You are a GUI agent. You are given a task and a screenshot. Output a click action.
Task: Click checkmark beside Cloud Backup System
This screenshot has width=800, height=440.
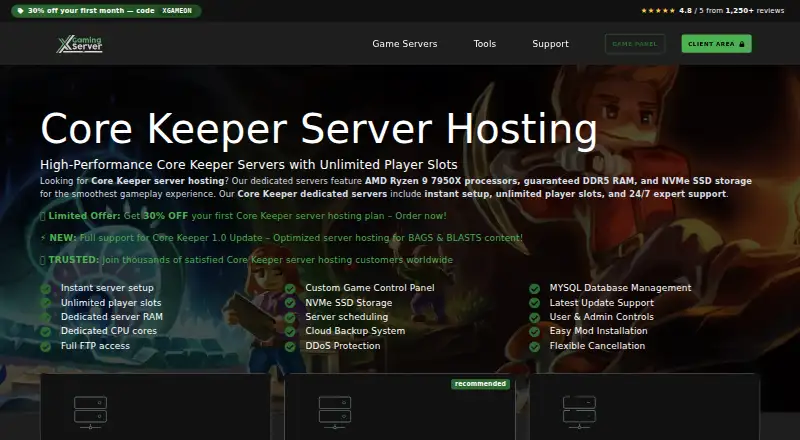pos(290,332)
